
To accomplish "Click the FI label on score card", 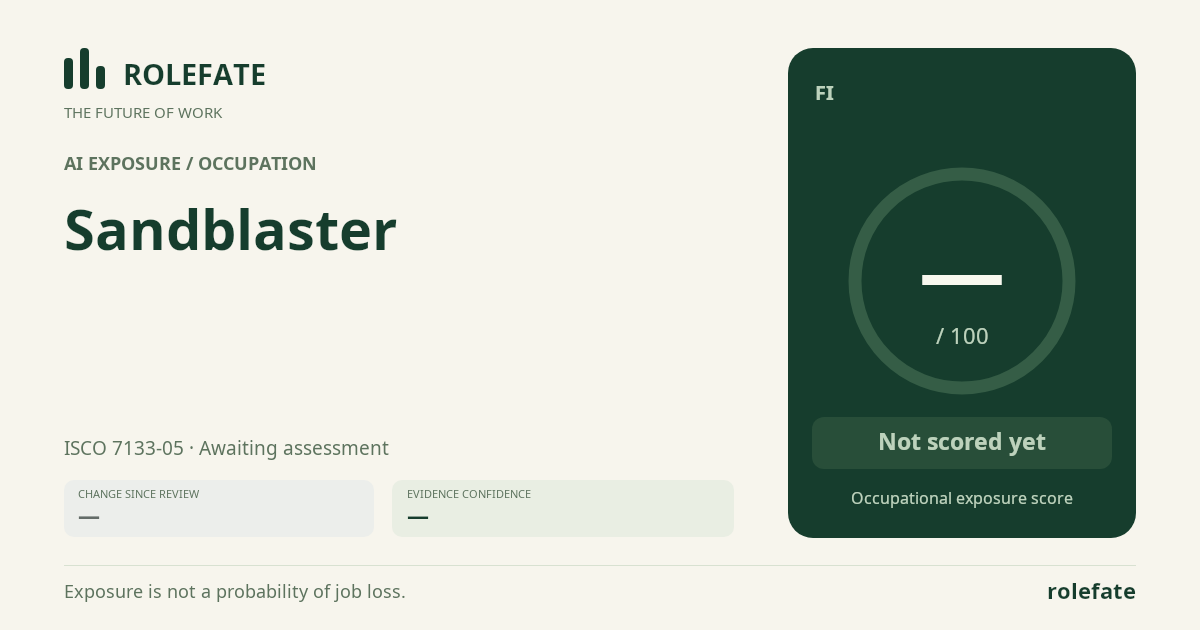I will pos(824,93).
